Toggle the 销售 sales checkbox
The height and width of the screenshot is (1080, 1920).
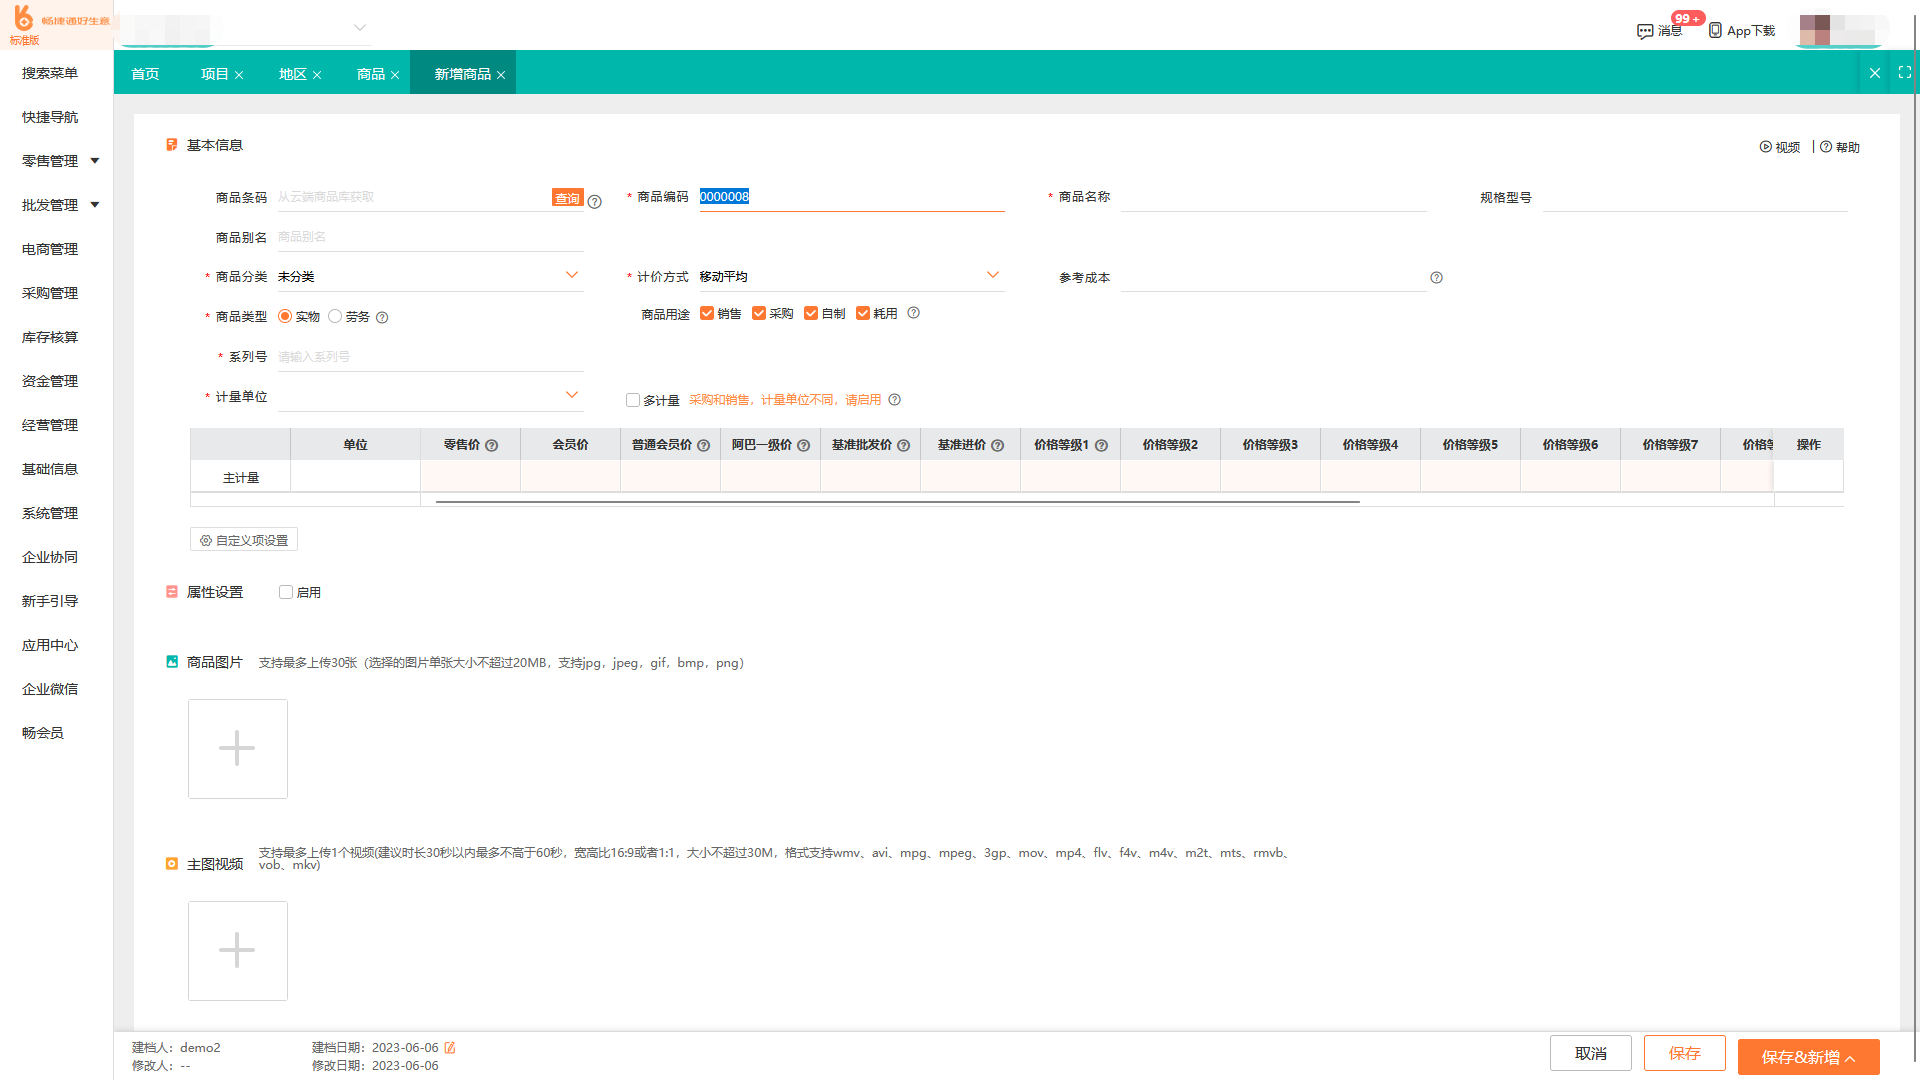[x=705, y=313]
